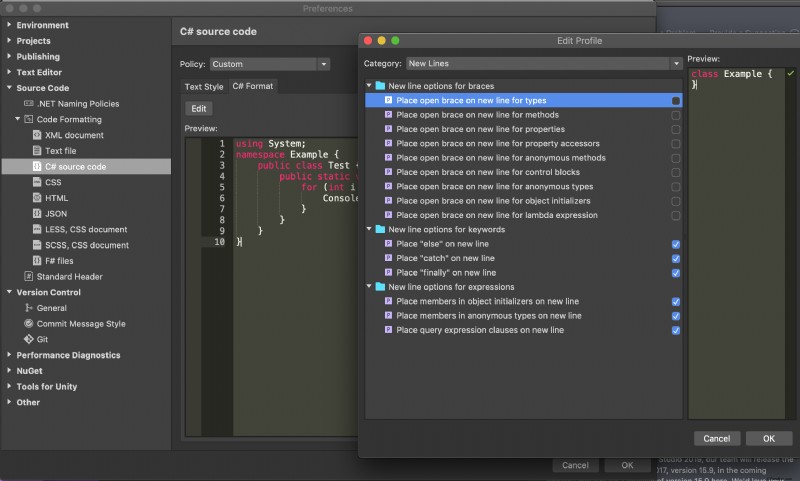Viewport: 800px width, 481px height.
Task: Switch to the Text Style tab
Action: 204,87
